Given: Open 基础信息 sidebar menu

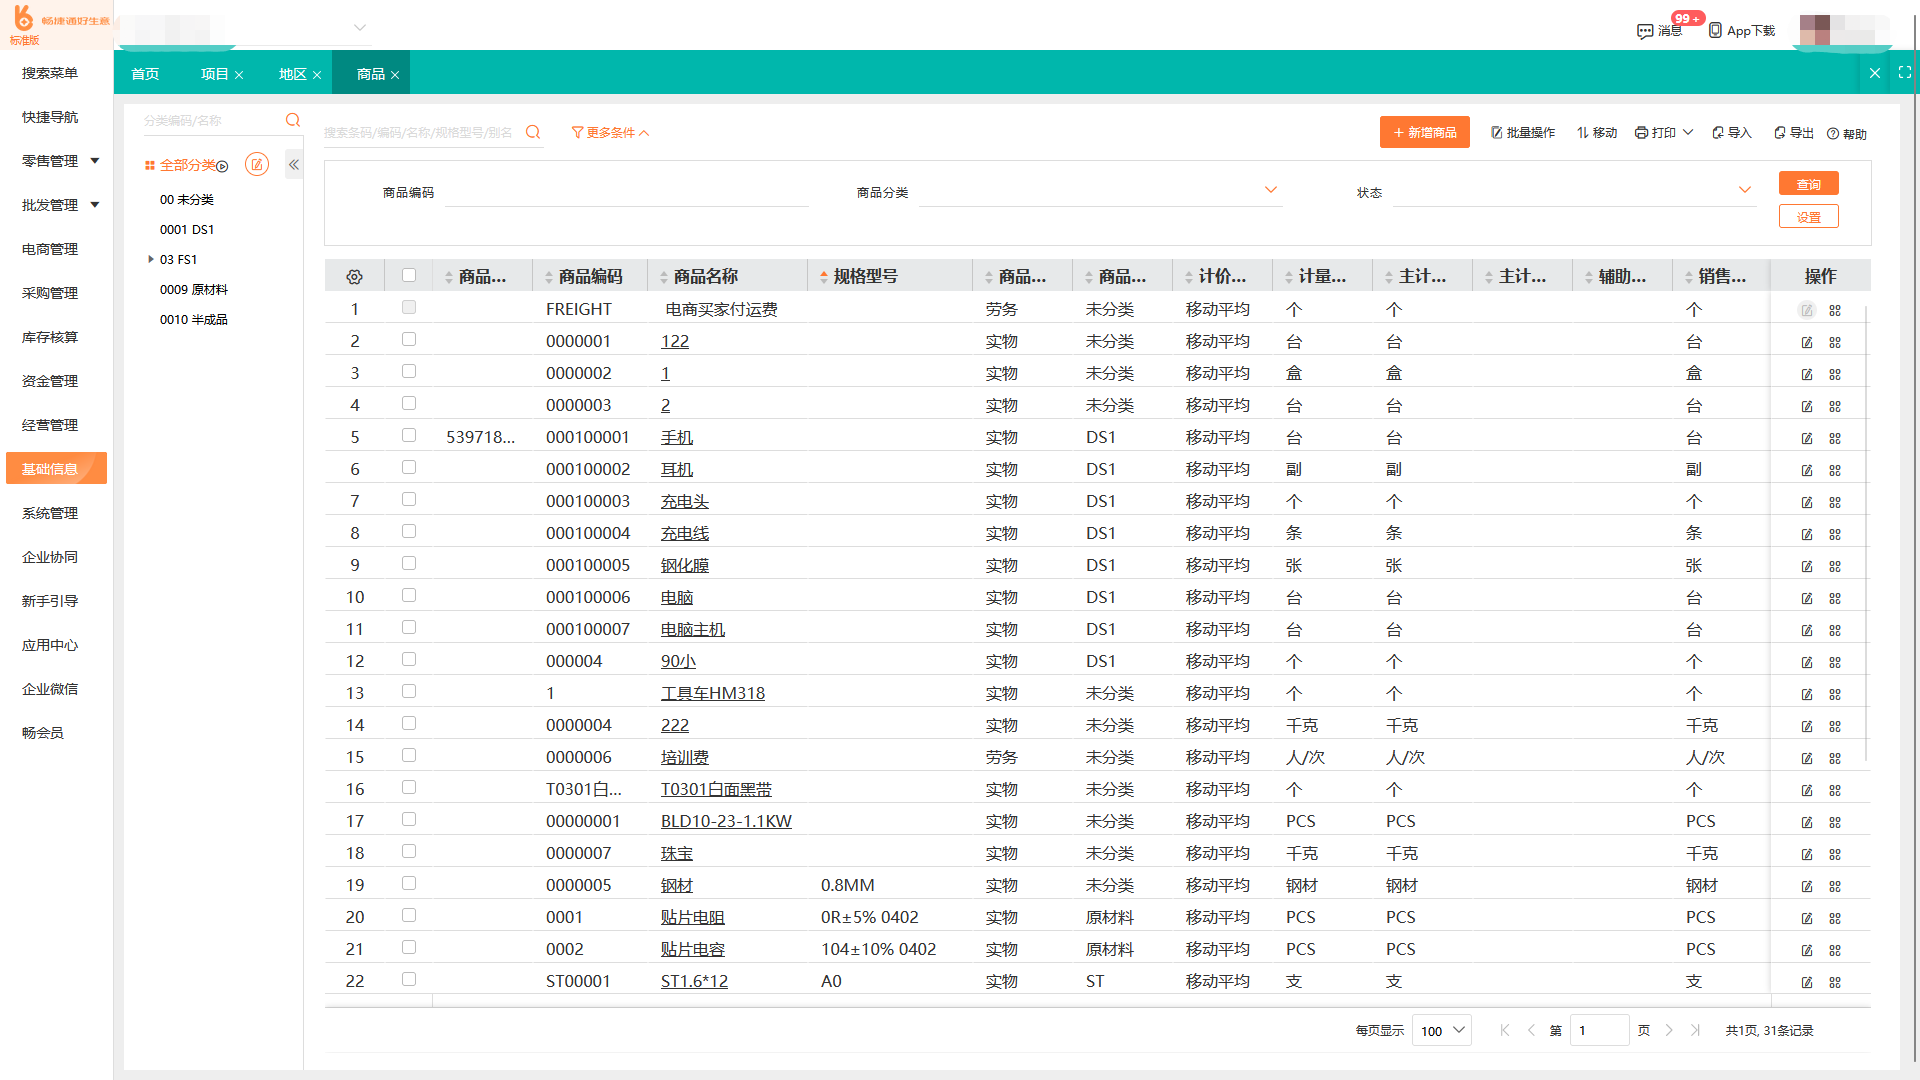Looking at the screenshot, I should point(53,468).
